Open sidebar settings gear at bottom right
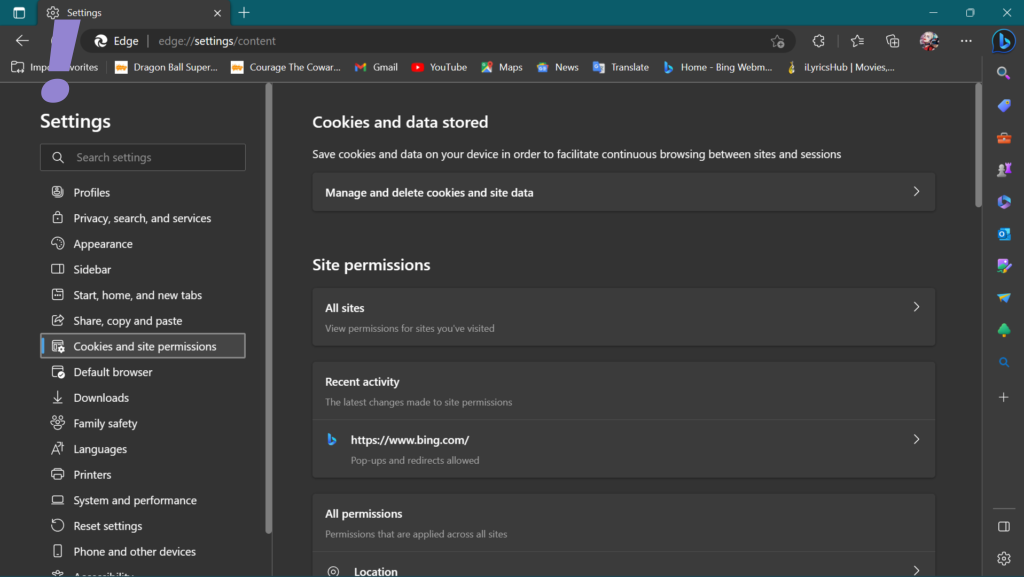The image size is (1024, 577). [1004, 558]
